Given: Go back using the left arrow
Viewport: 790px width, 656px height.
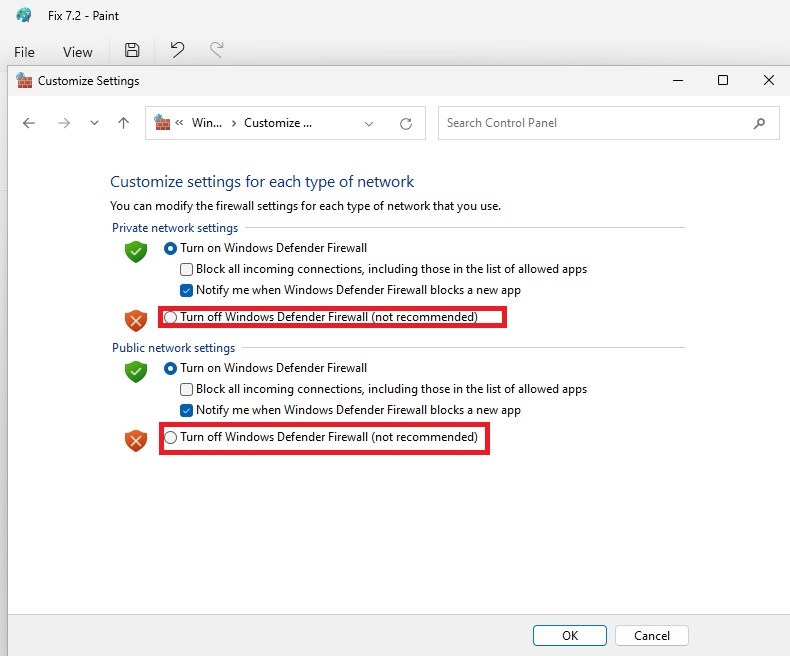Looking at the screenshot, I should [29, 123].
